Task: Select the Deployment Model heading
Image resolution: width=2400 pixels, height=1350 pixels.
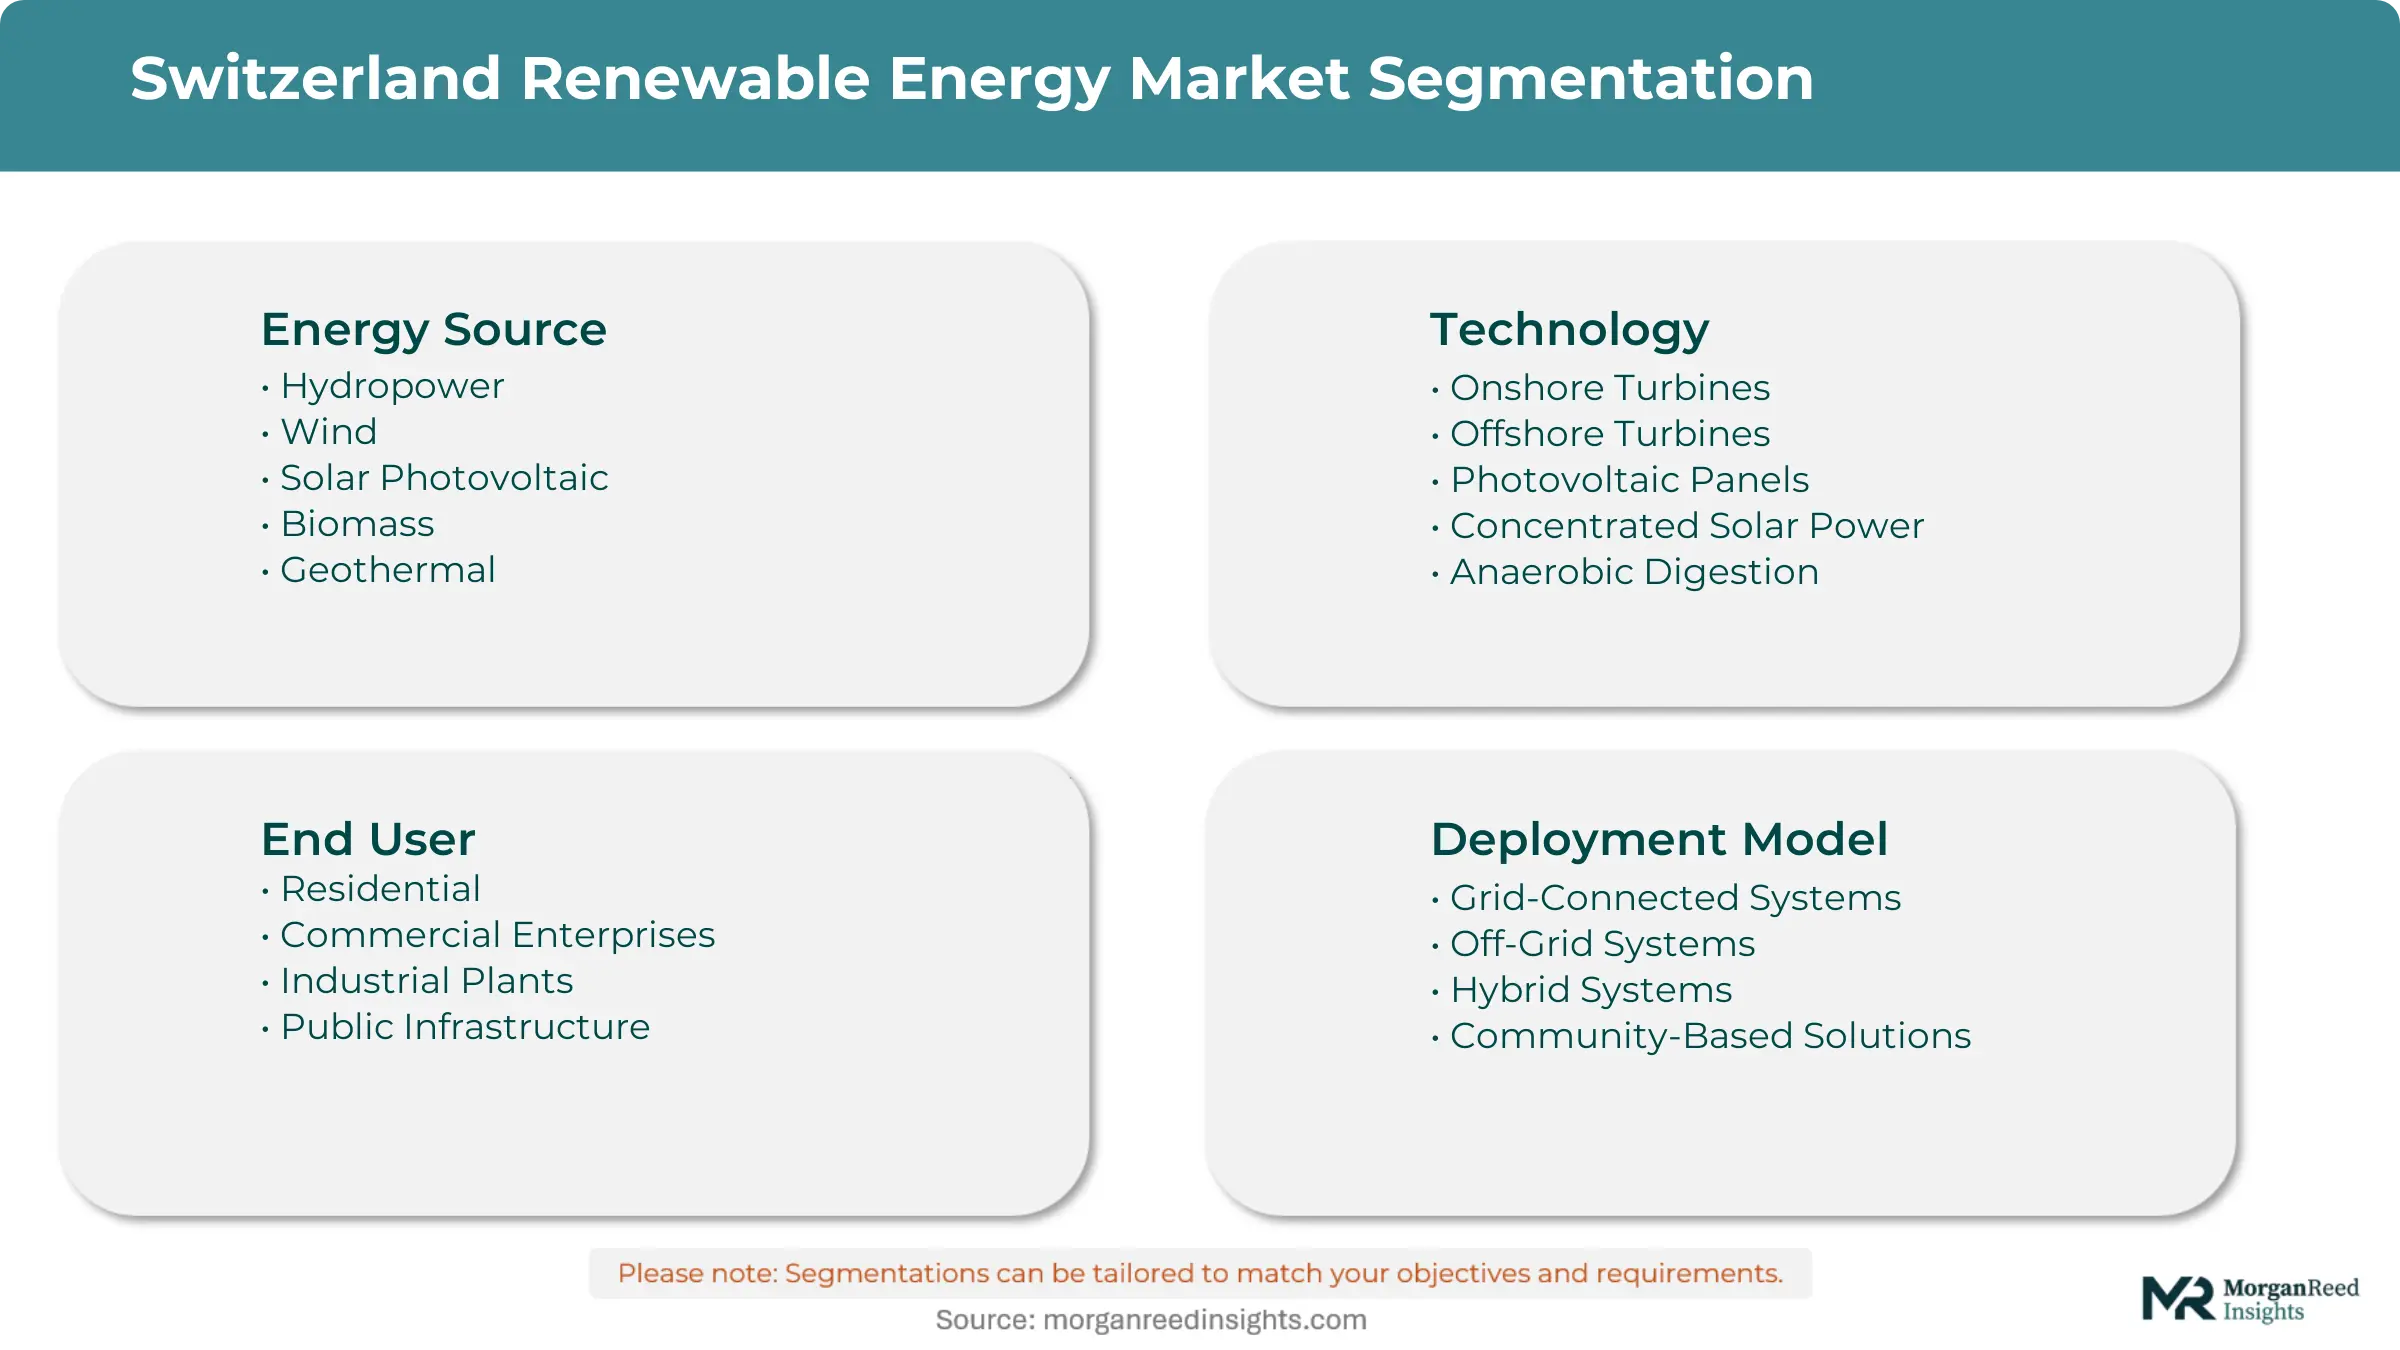Action: (x=1659, y=840)
